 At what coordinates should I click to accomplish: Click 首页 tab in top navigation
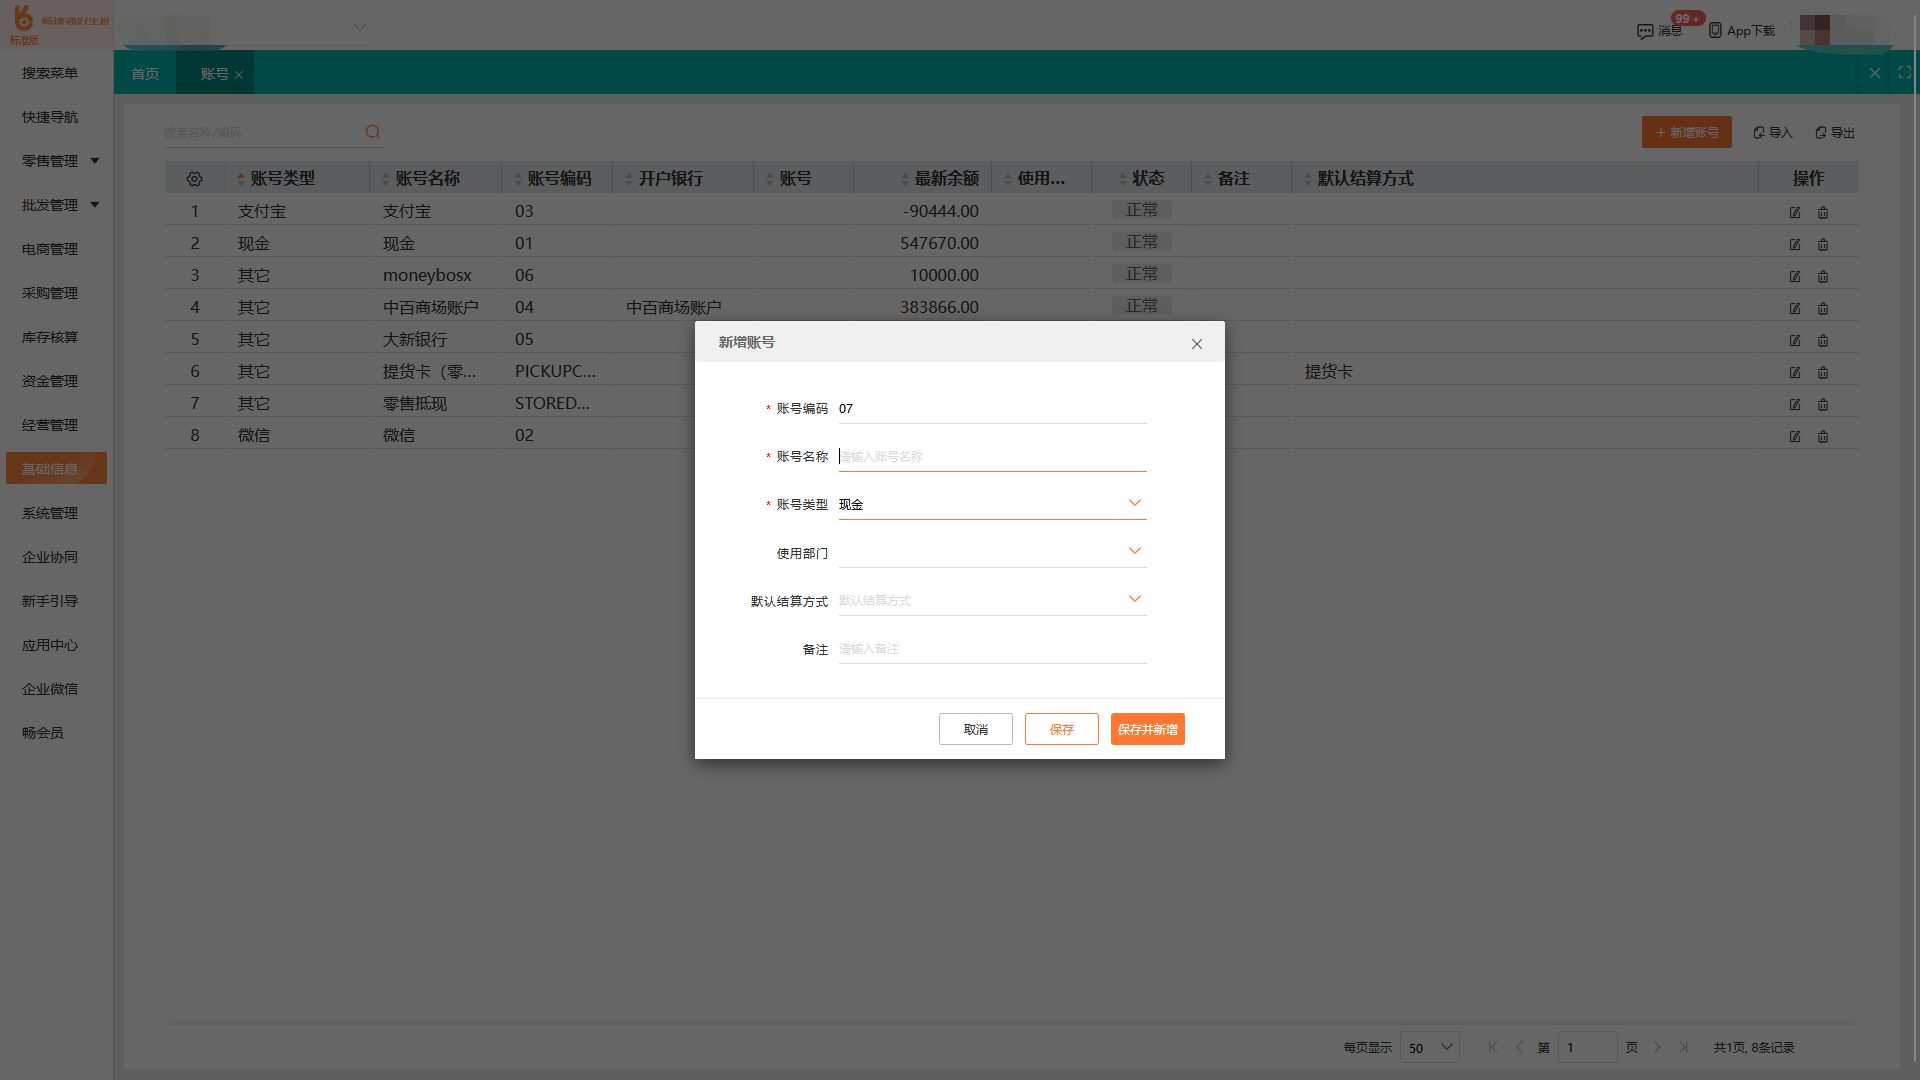click(144, 73)
